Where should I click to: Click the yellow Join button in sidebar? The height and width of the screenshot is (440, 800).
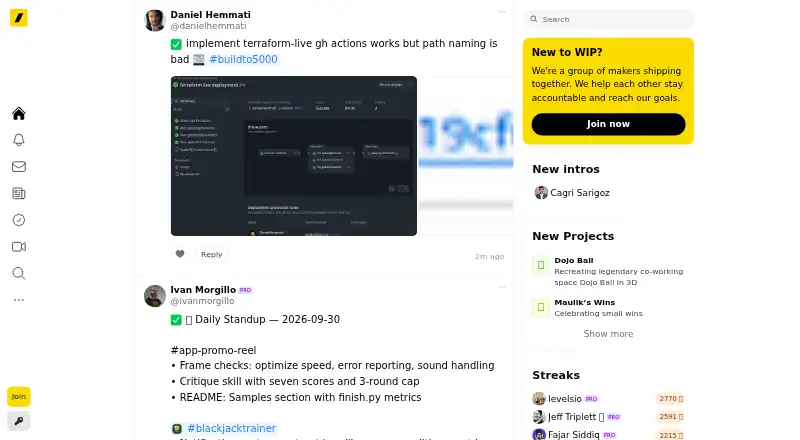(19, 397)
